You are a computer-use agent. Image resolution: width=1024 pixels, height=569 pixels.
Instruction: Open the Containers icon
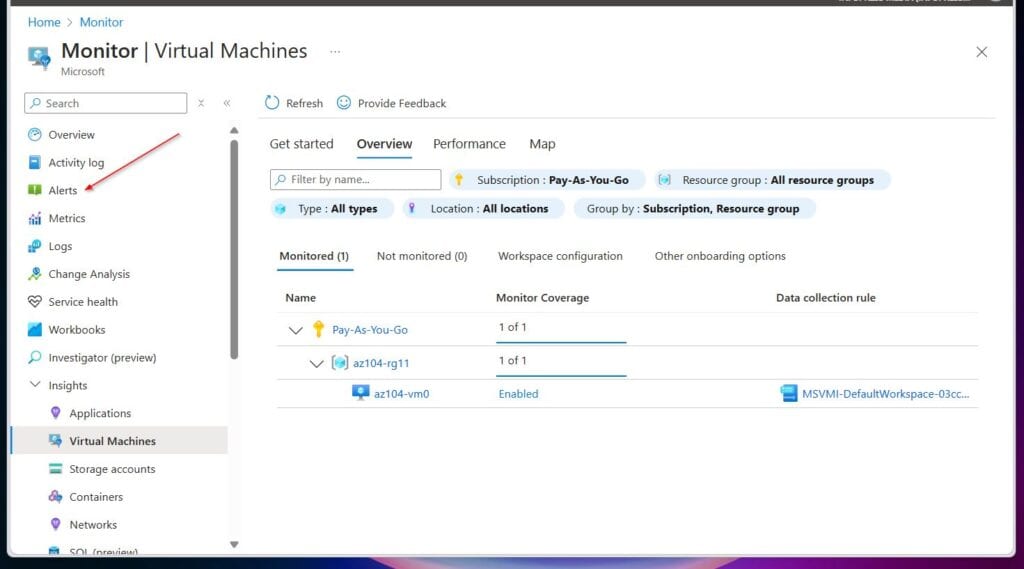coord(56,496)
